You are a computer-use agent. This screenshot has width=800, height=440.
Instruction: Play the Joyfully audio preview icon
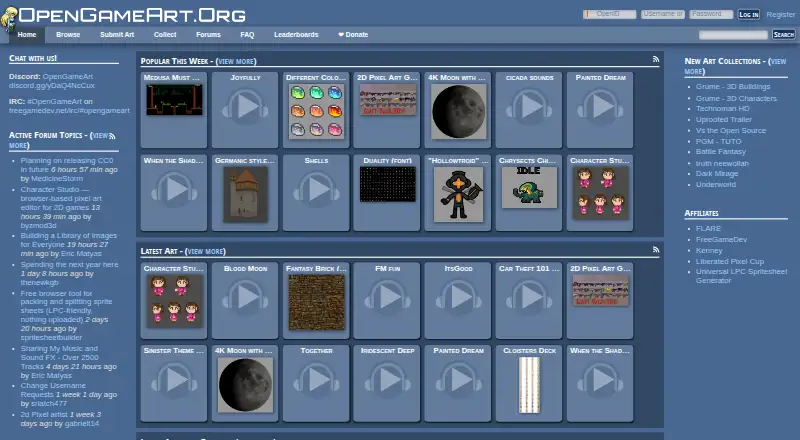point(245,107)
